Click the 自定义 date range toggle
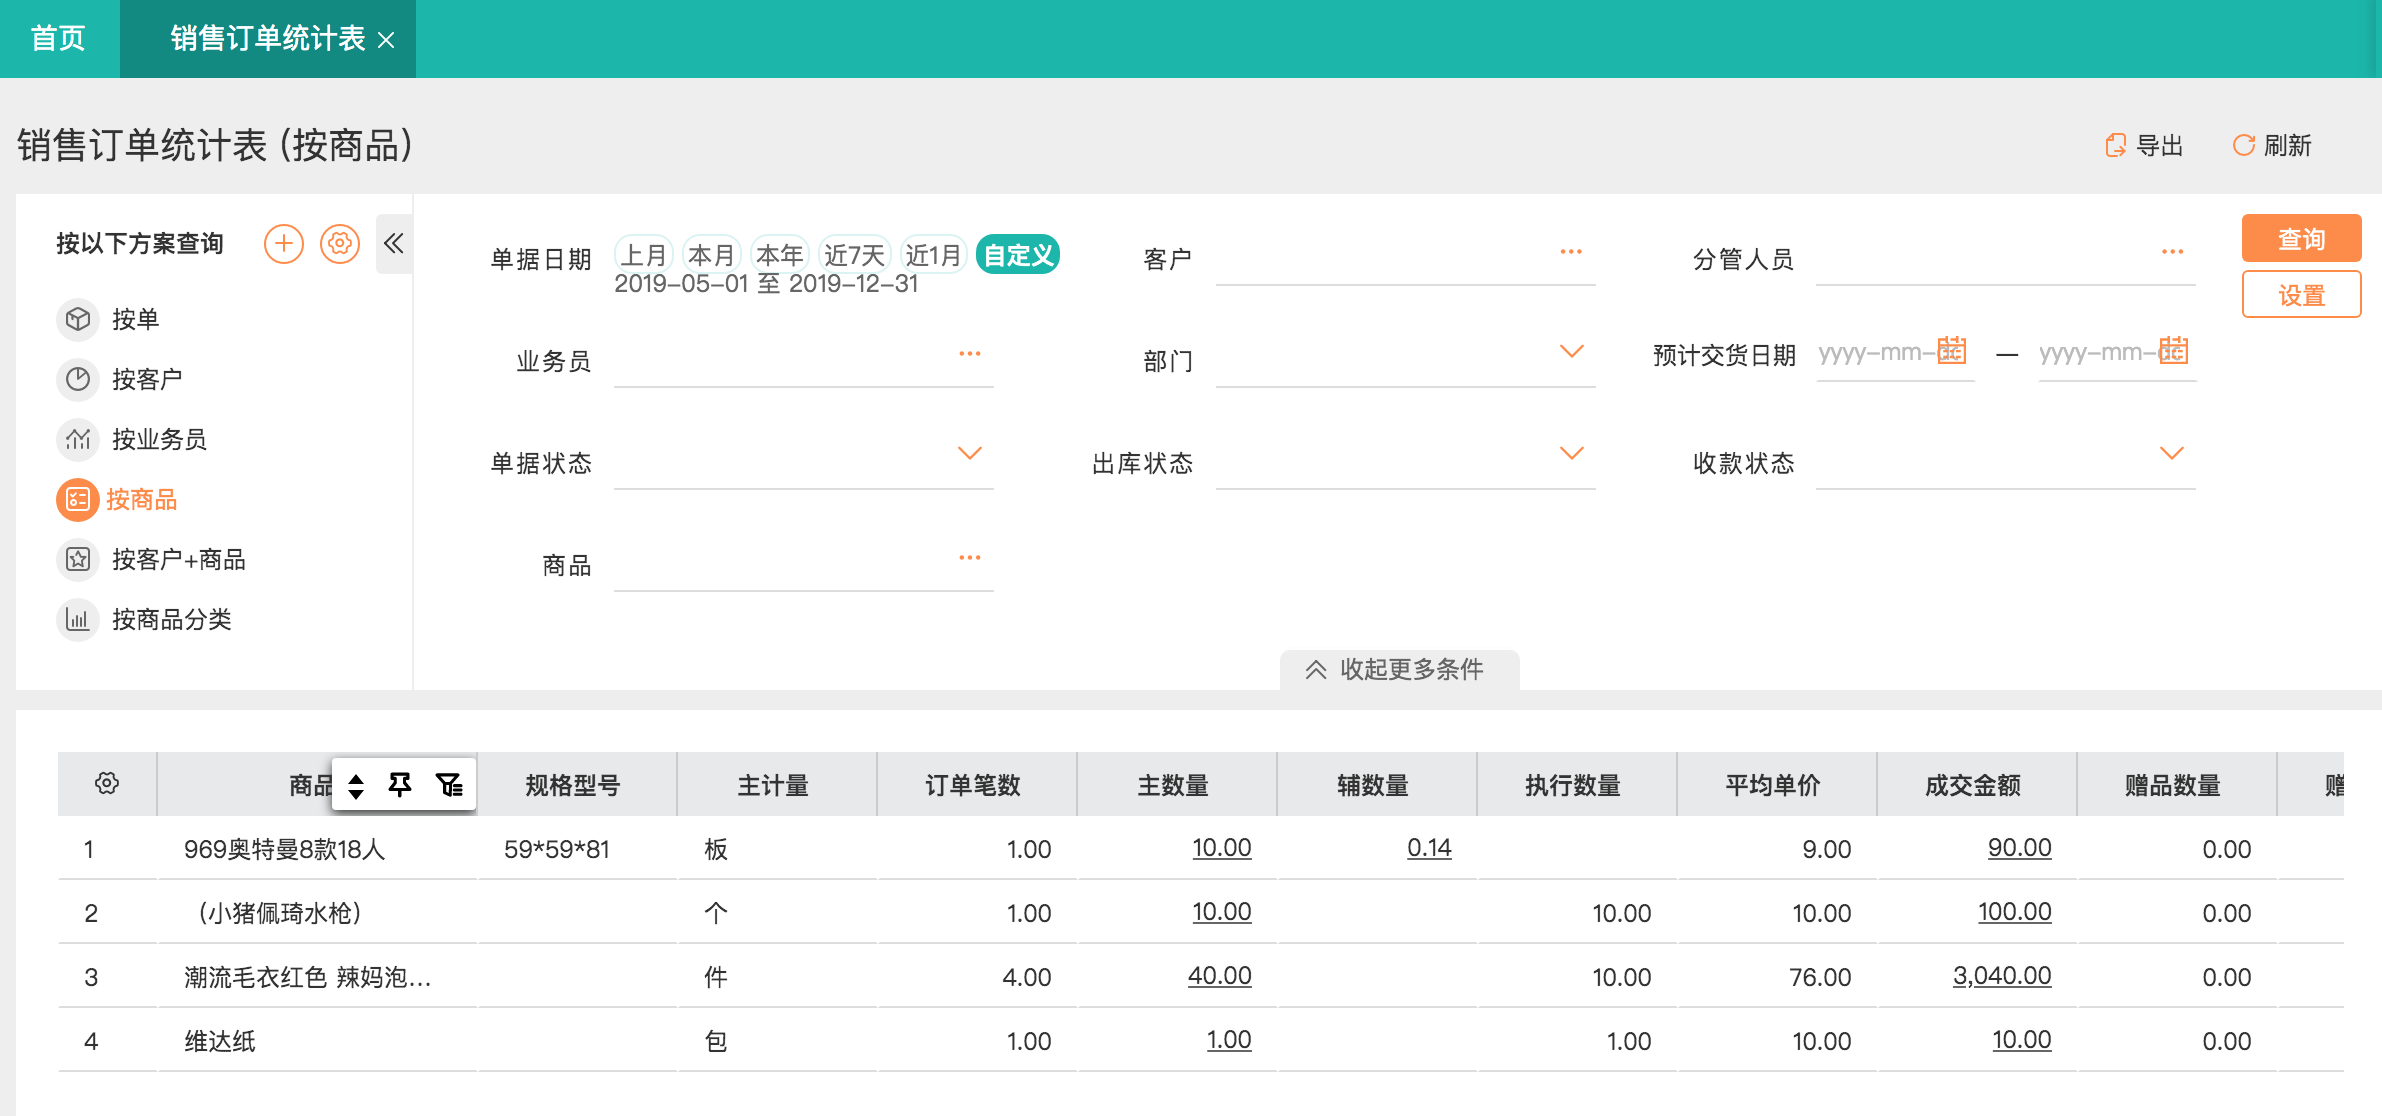 pos(1021,254)
